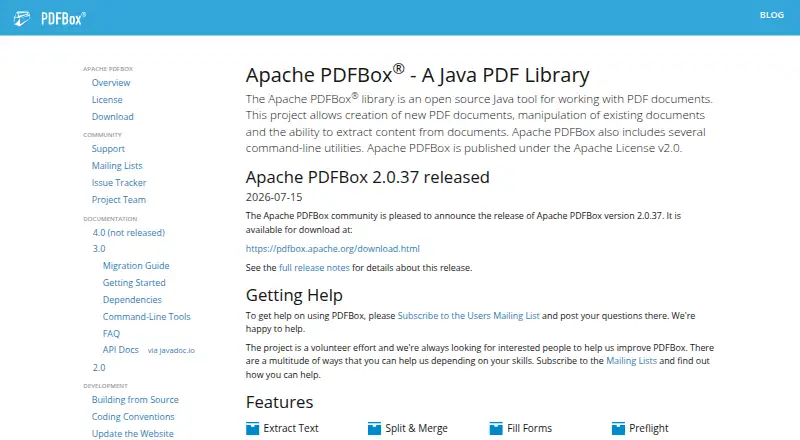Go to the License page
This screenshot has height=440, width=800.
click(x=107, y=100)
